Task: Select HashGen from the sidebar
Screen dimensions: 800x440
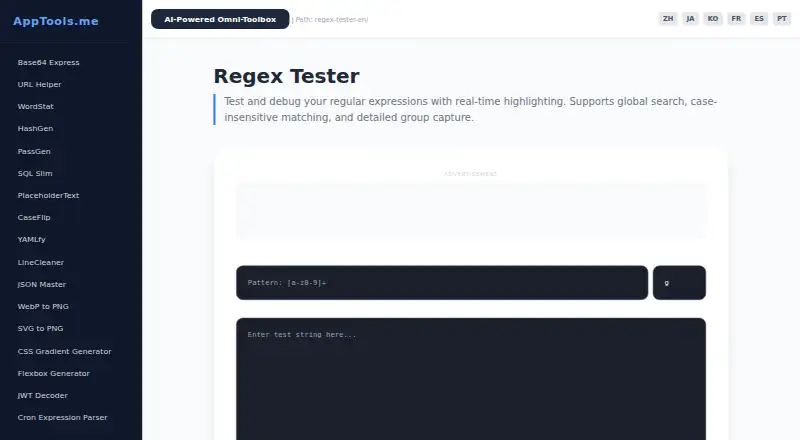Action: (x=35, y=128)
